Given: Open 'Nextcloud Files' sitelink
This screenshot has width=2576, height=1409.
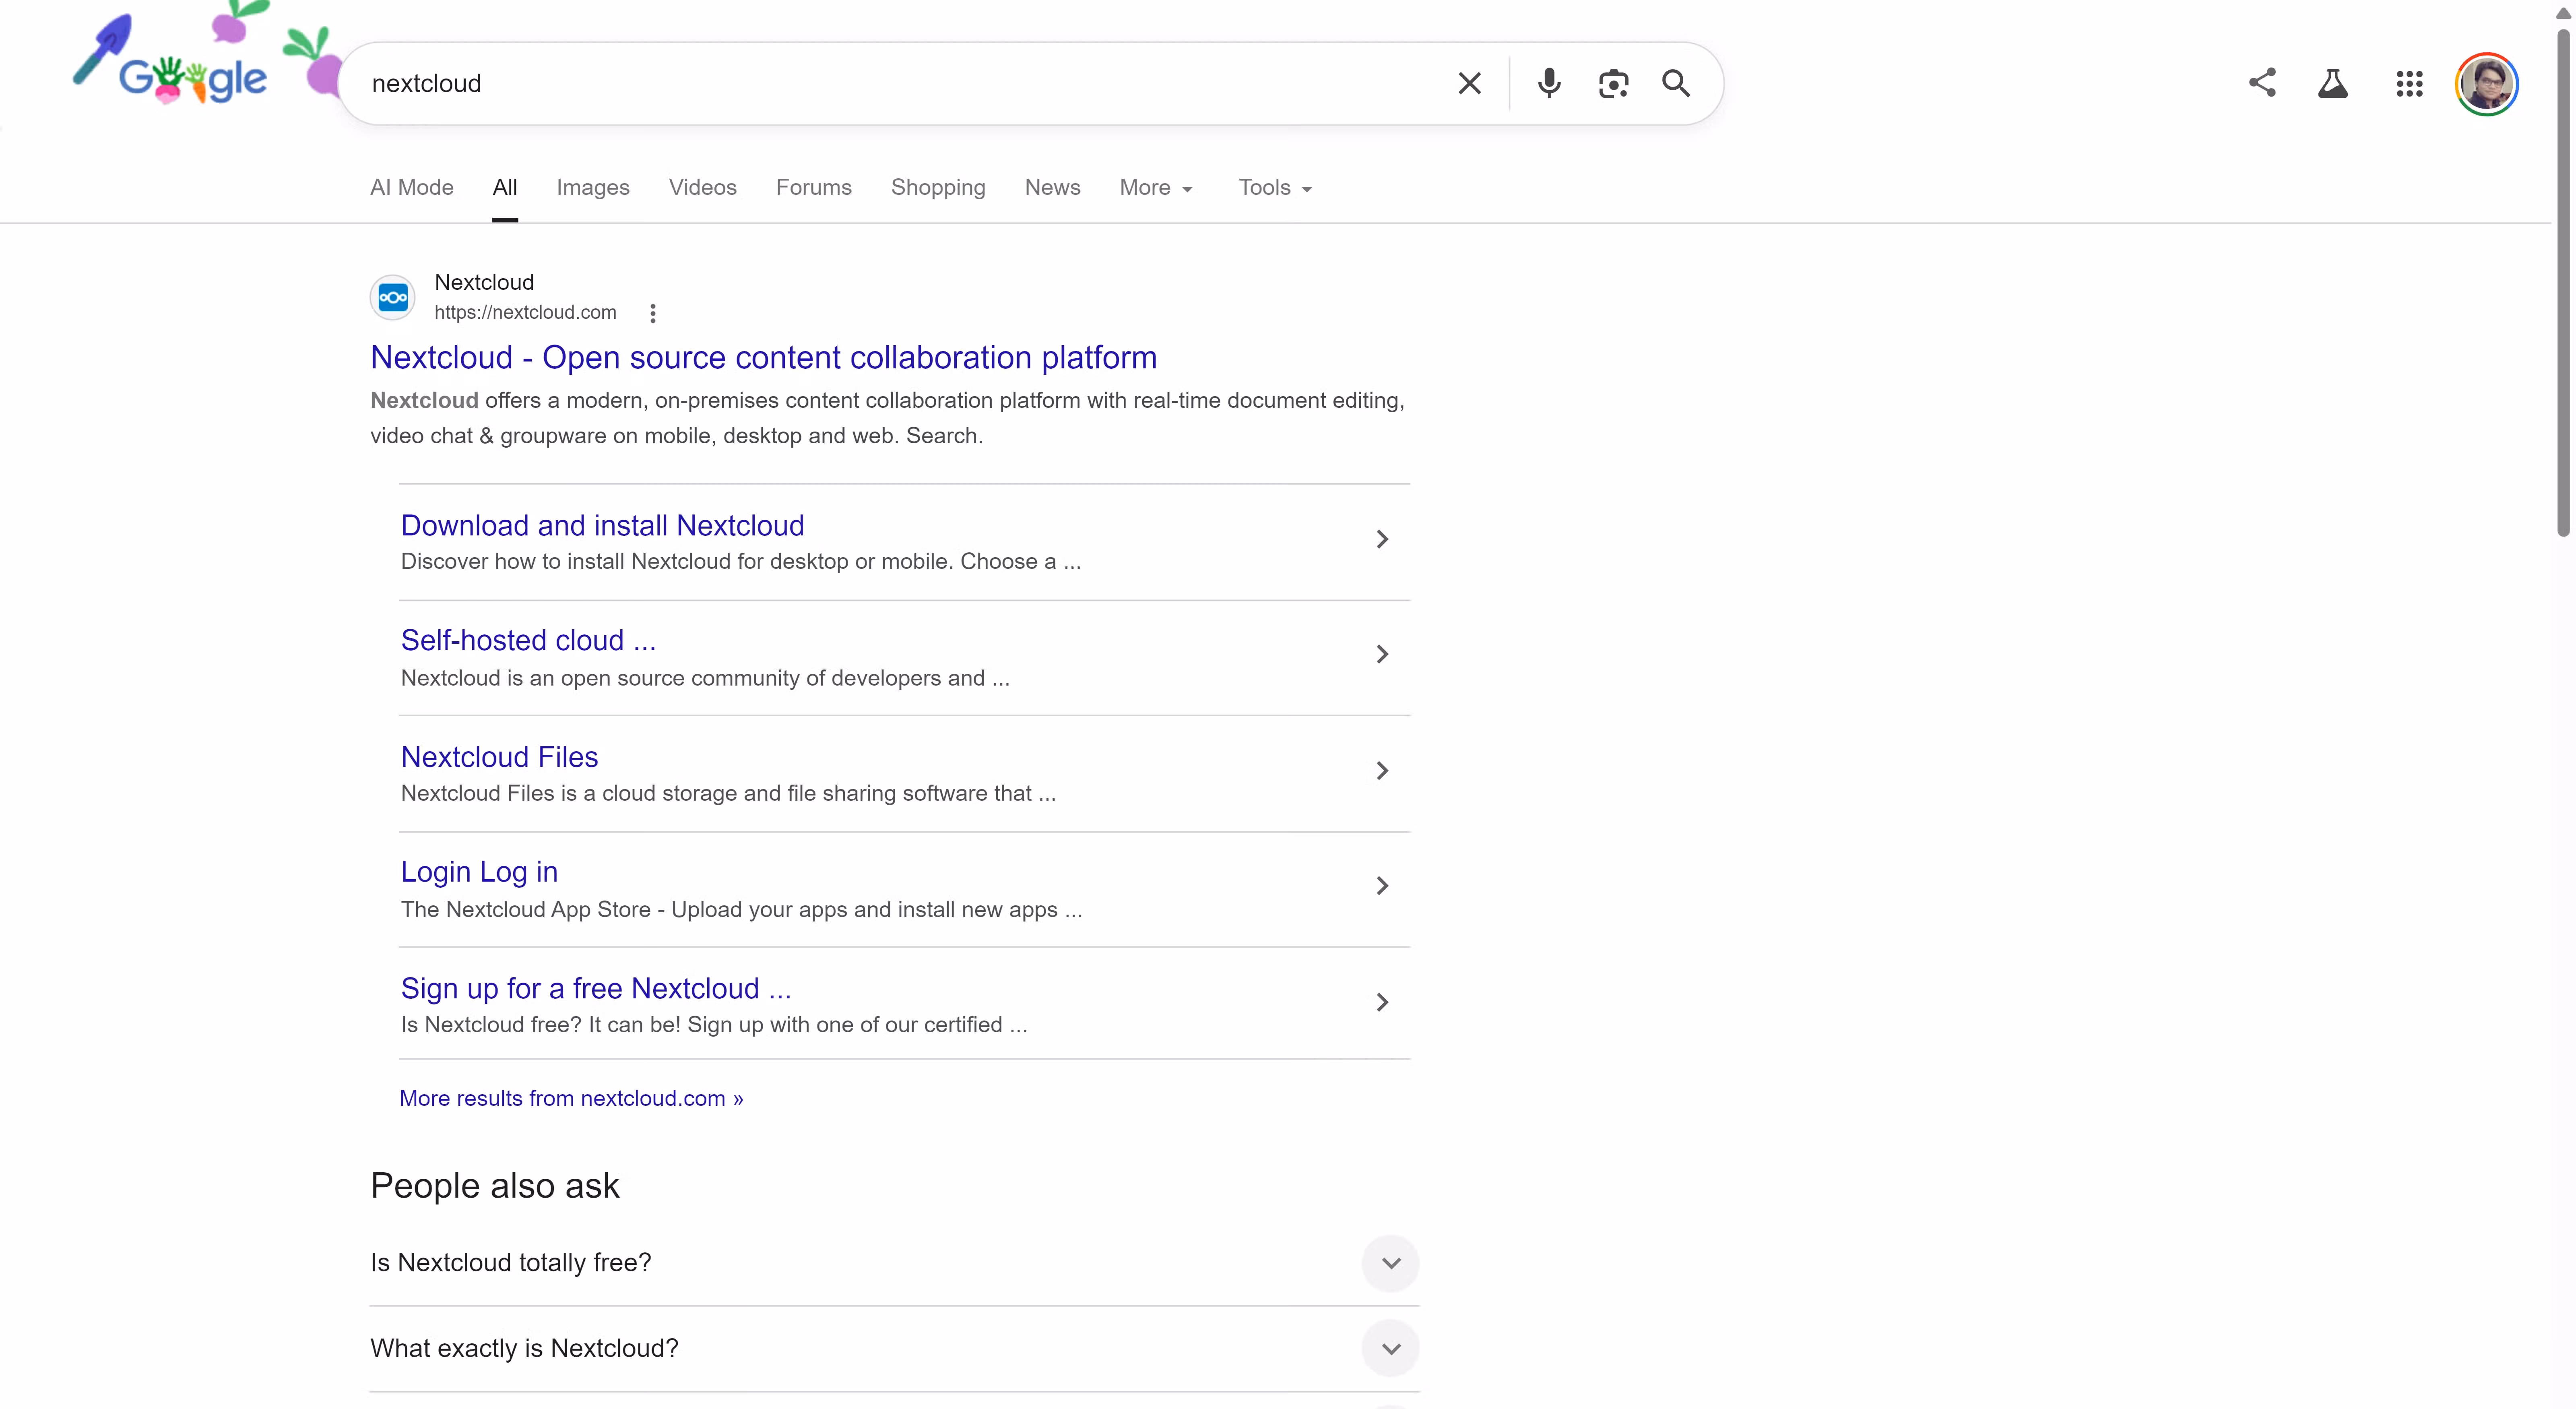Looking at the screenshot, I should [499, 757].
